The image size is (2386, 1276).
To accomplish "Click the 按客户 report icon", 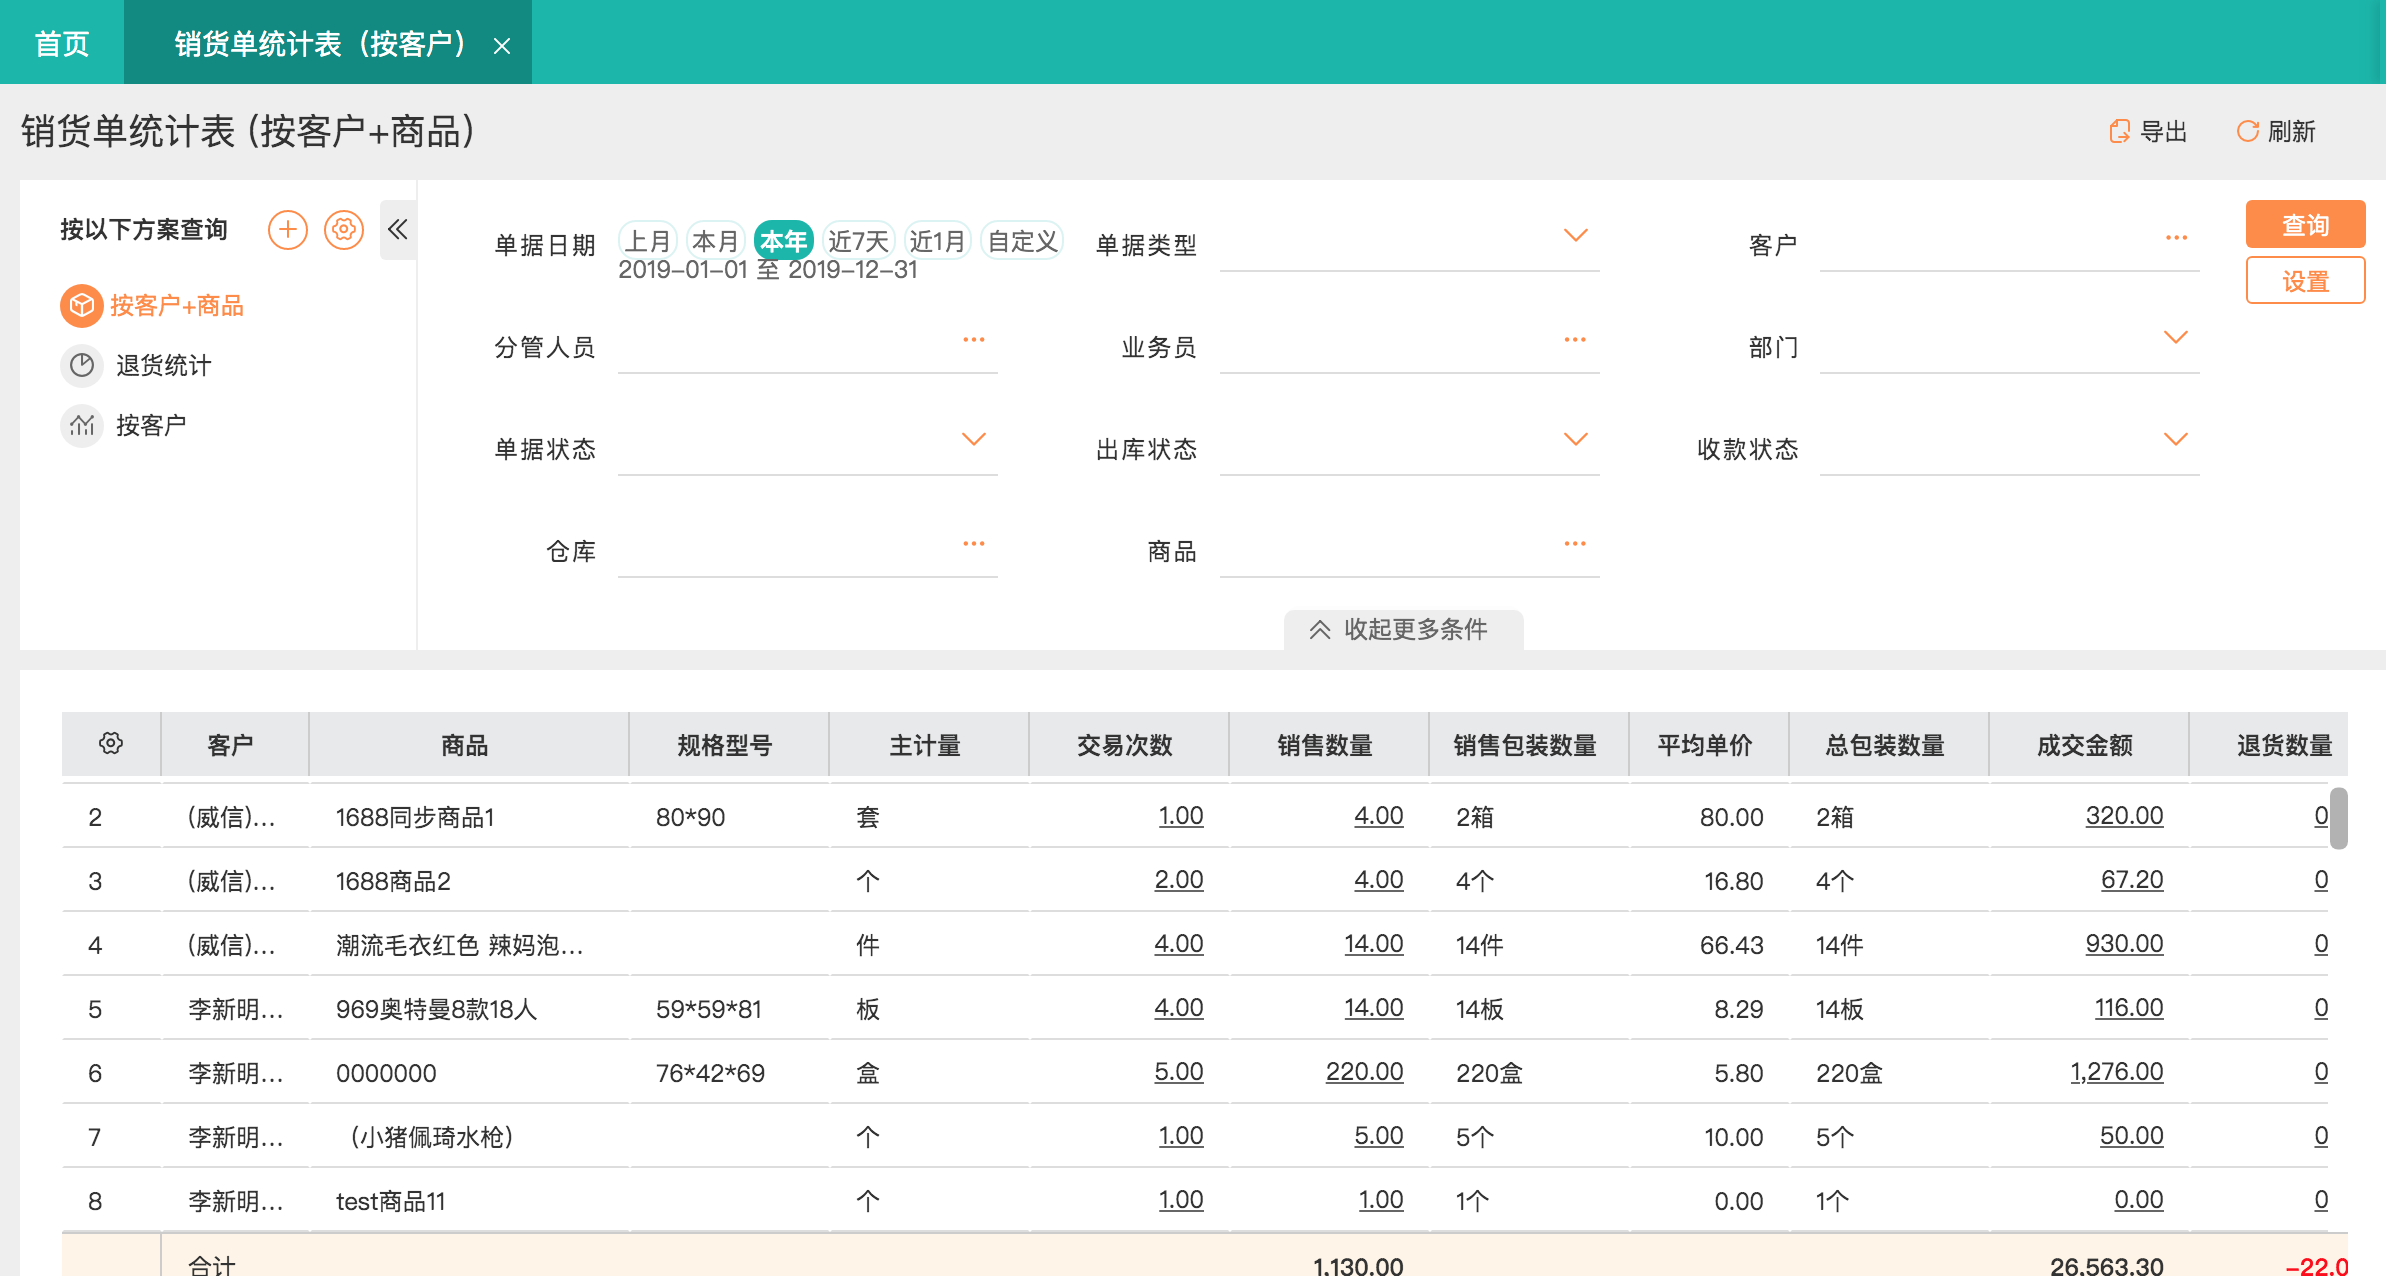I will coord(82,424).
